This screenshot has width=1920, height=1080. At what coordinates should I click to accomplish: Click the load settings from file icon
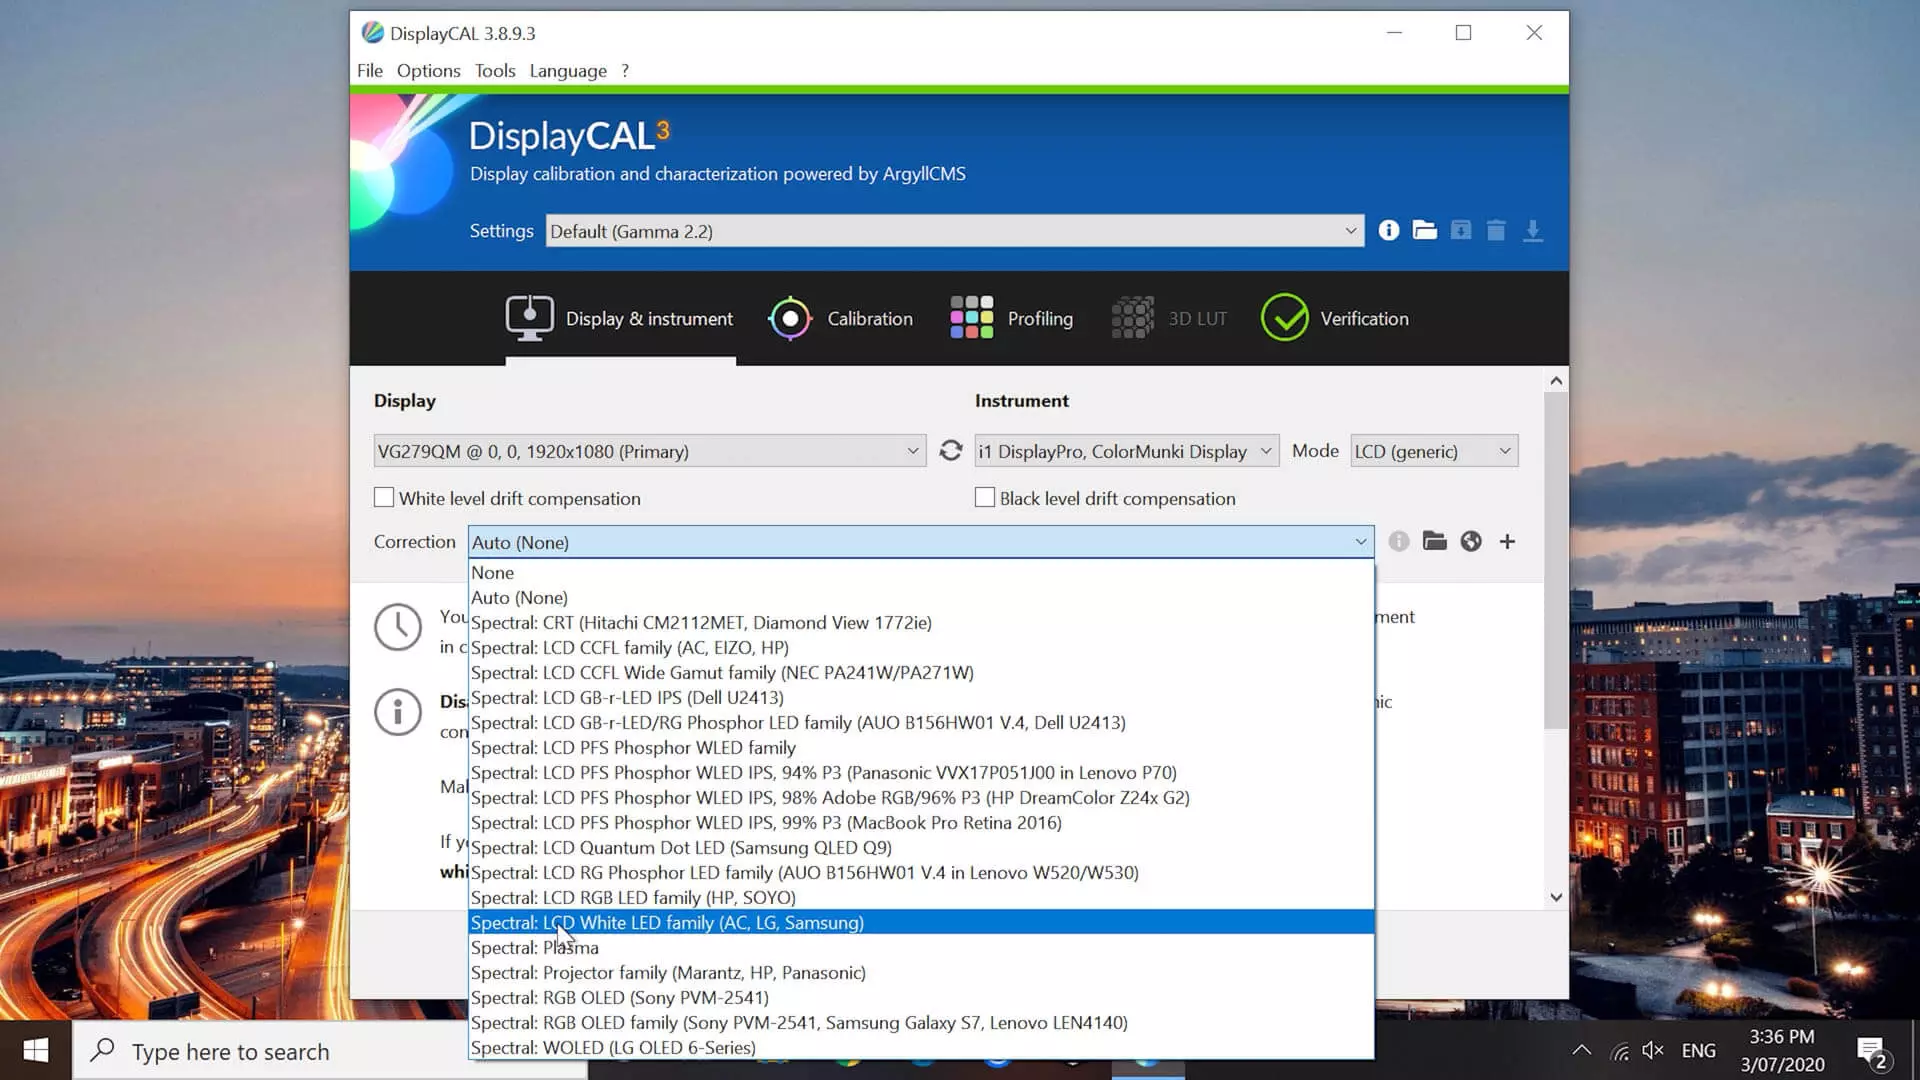[1423, 231]
